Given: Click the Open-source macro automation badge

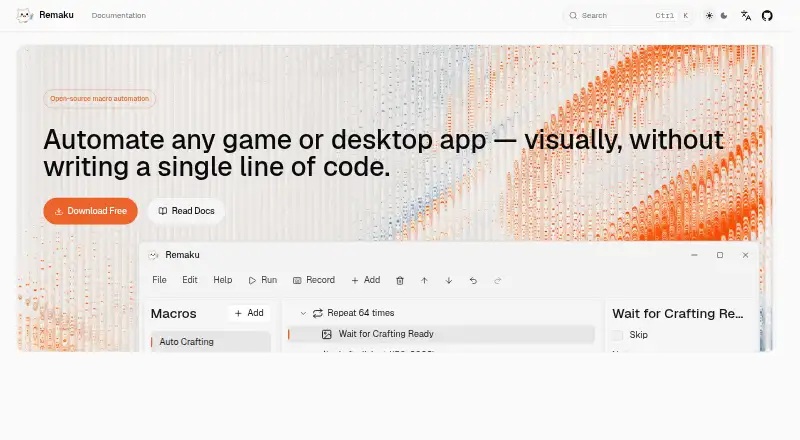Looking at the screenshot, I should 99,99.
